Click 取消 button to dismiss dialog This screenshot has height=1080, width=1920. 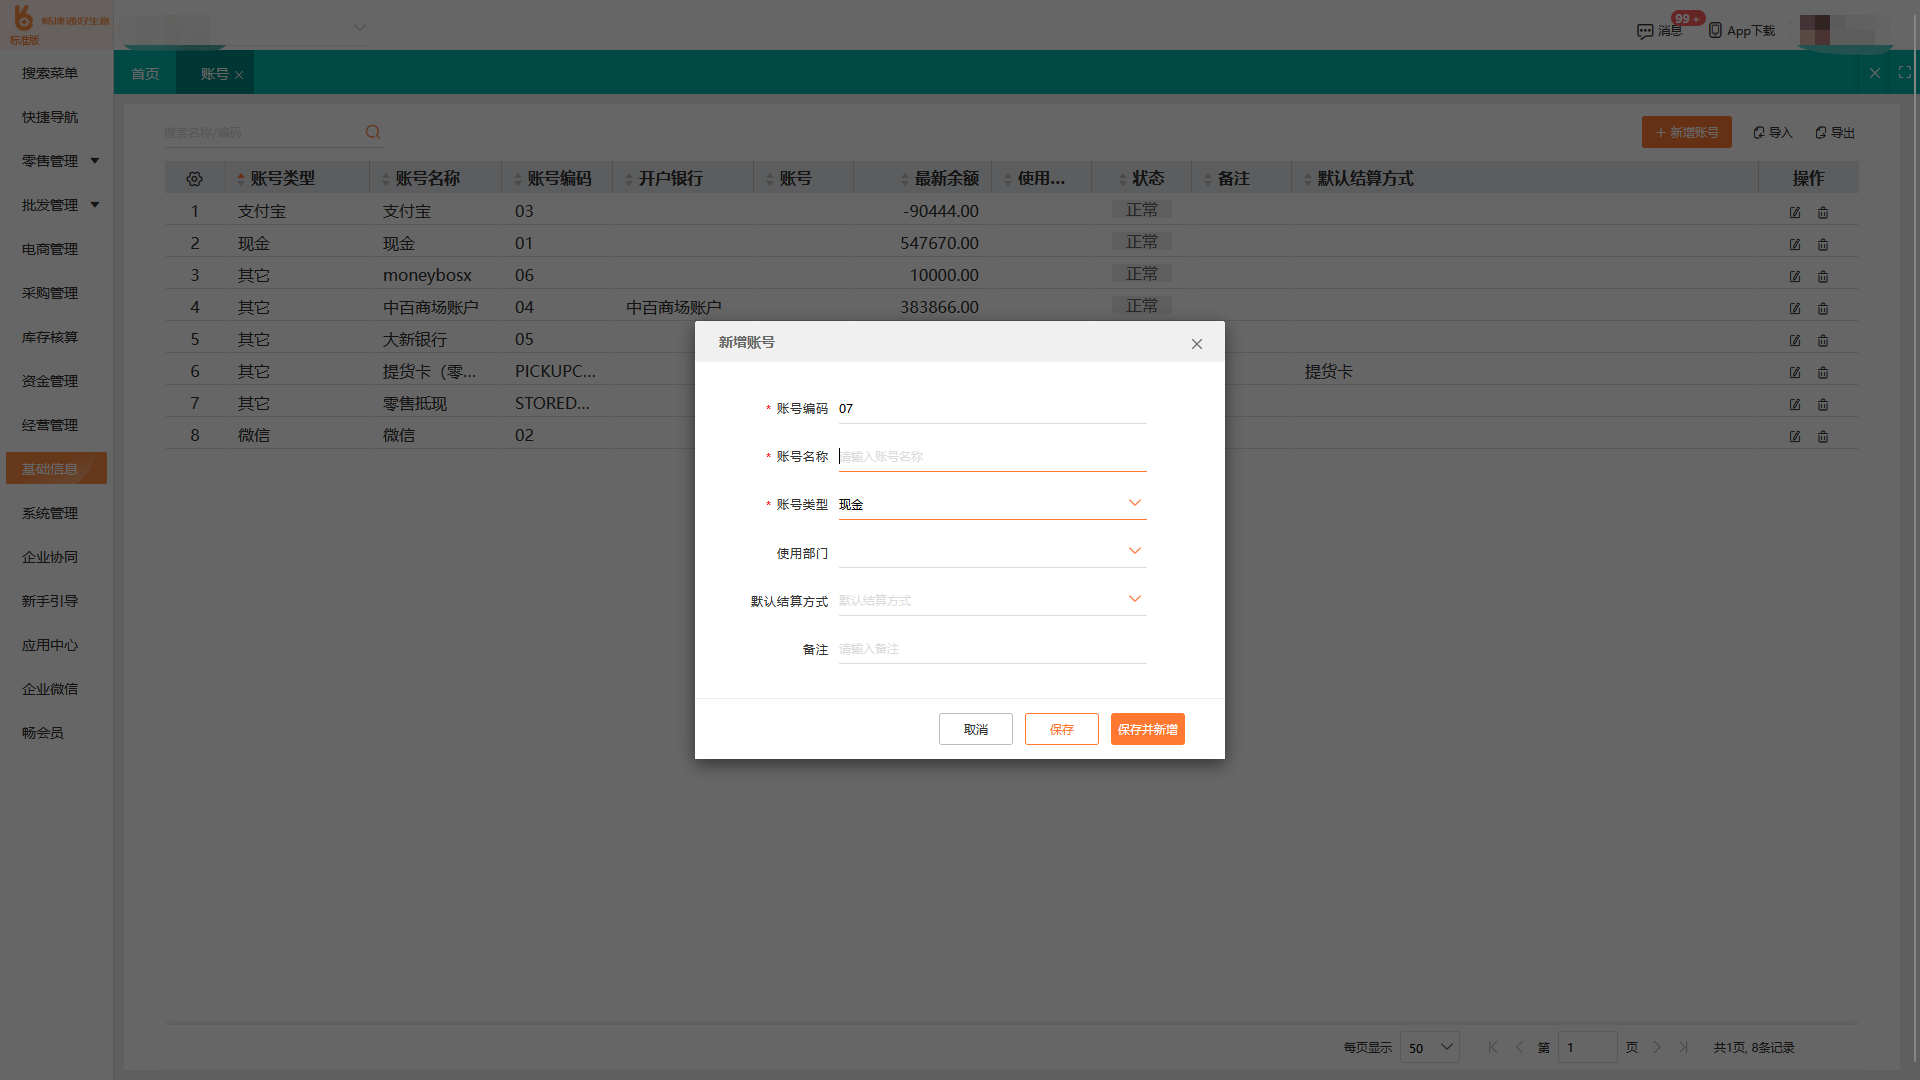(976, 729)
